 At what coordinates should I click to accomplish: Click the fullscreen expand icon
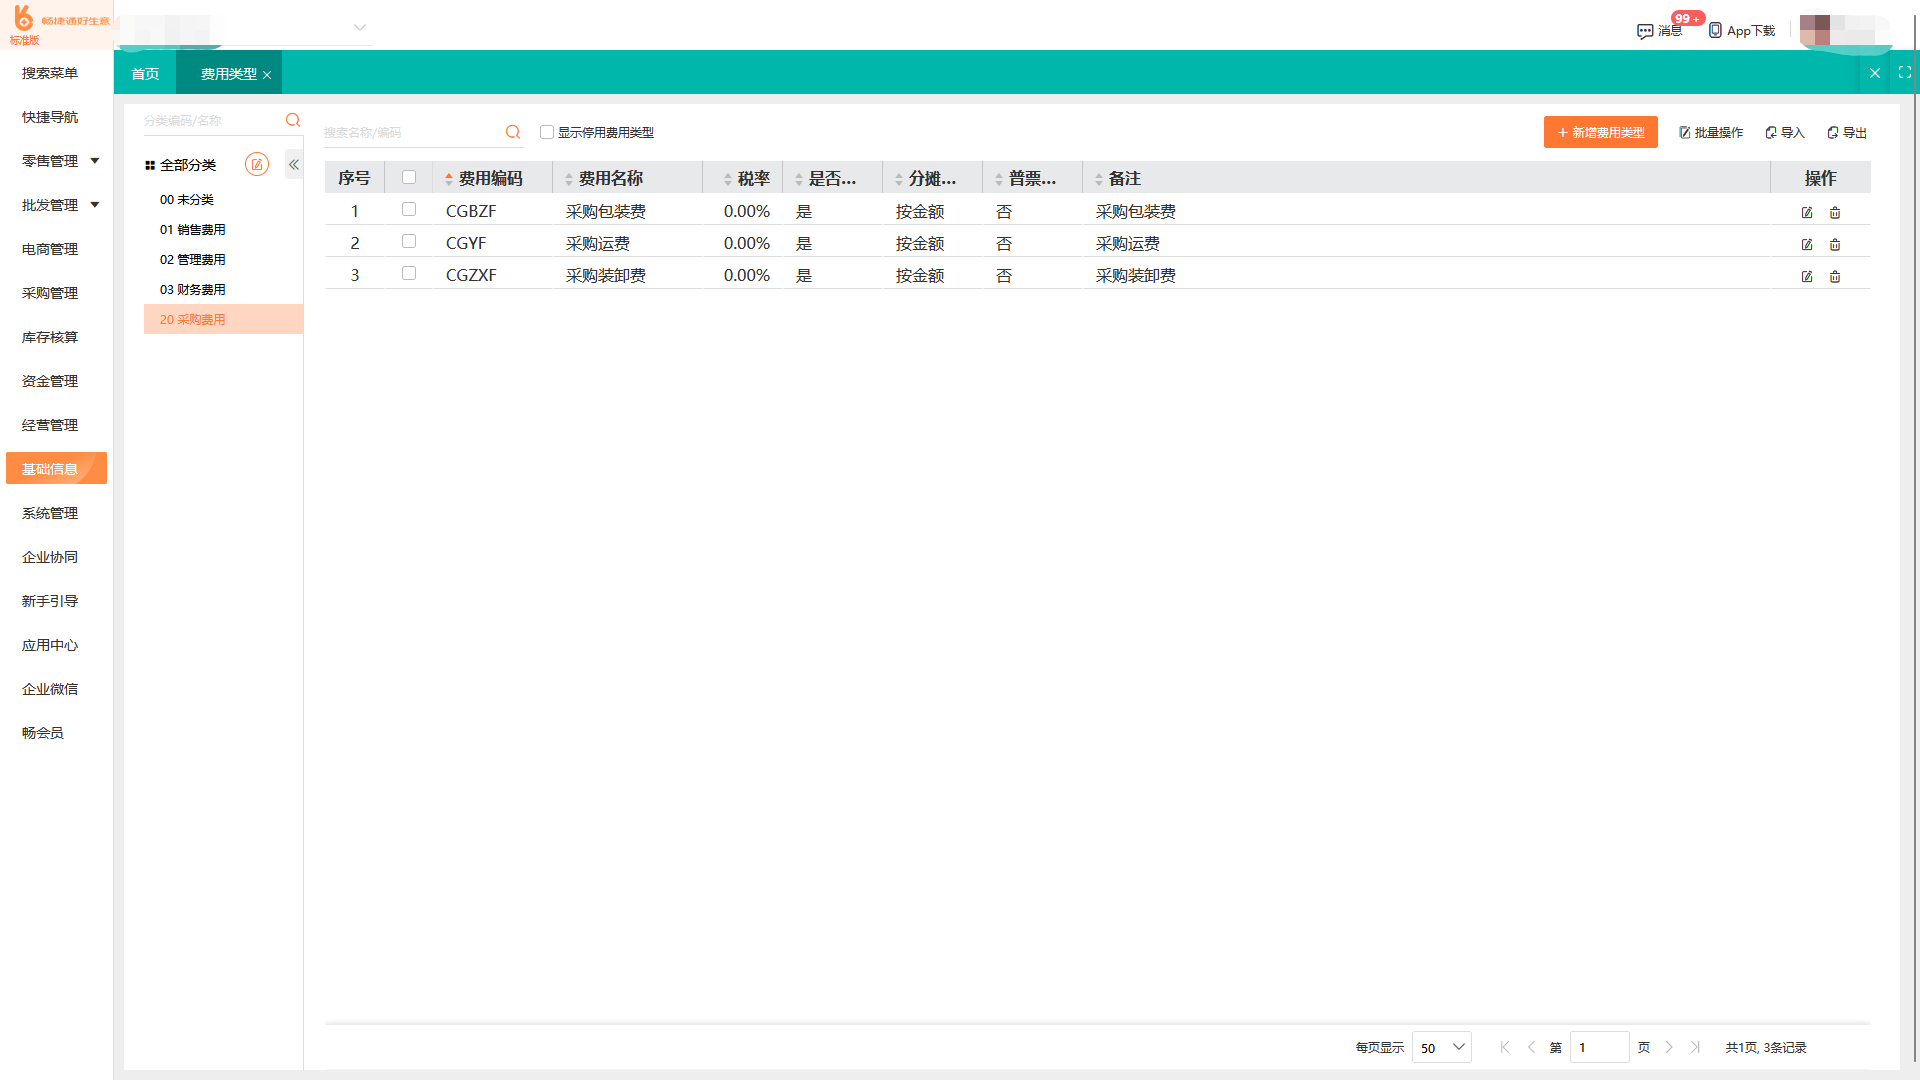coord(1904,73)
